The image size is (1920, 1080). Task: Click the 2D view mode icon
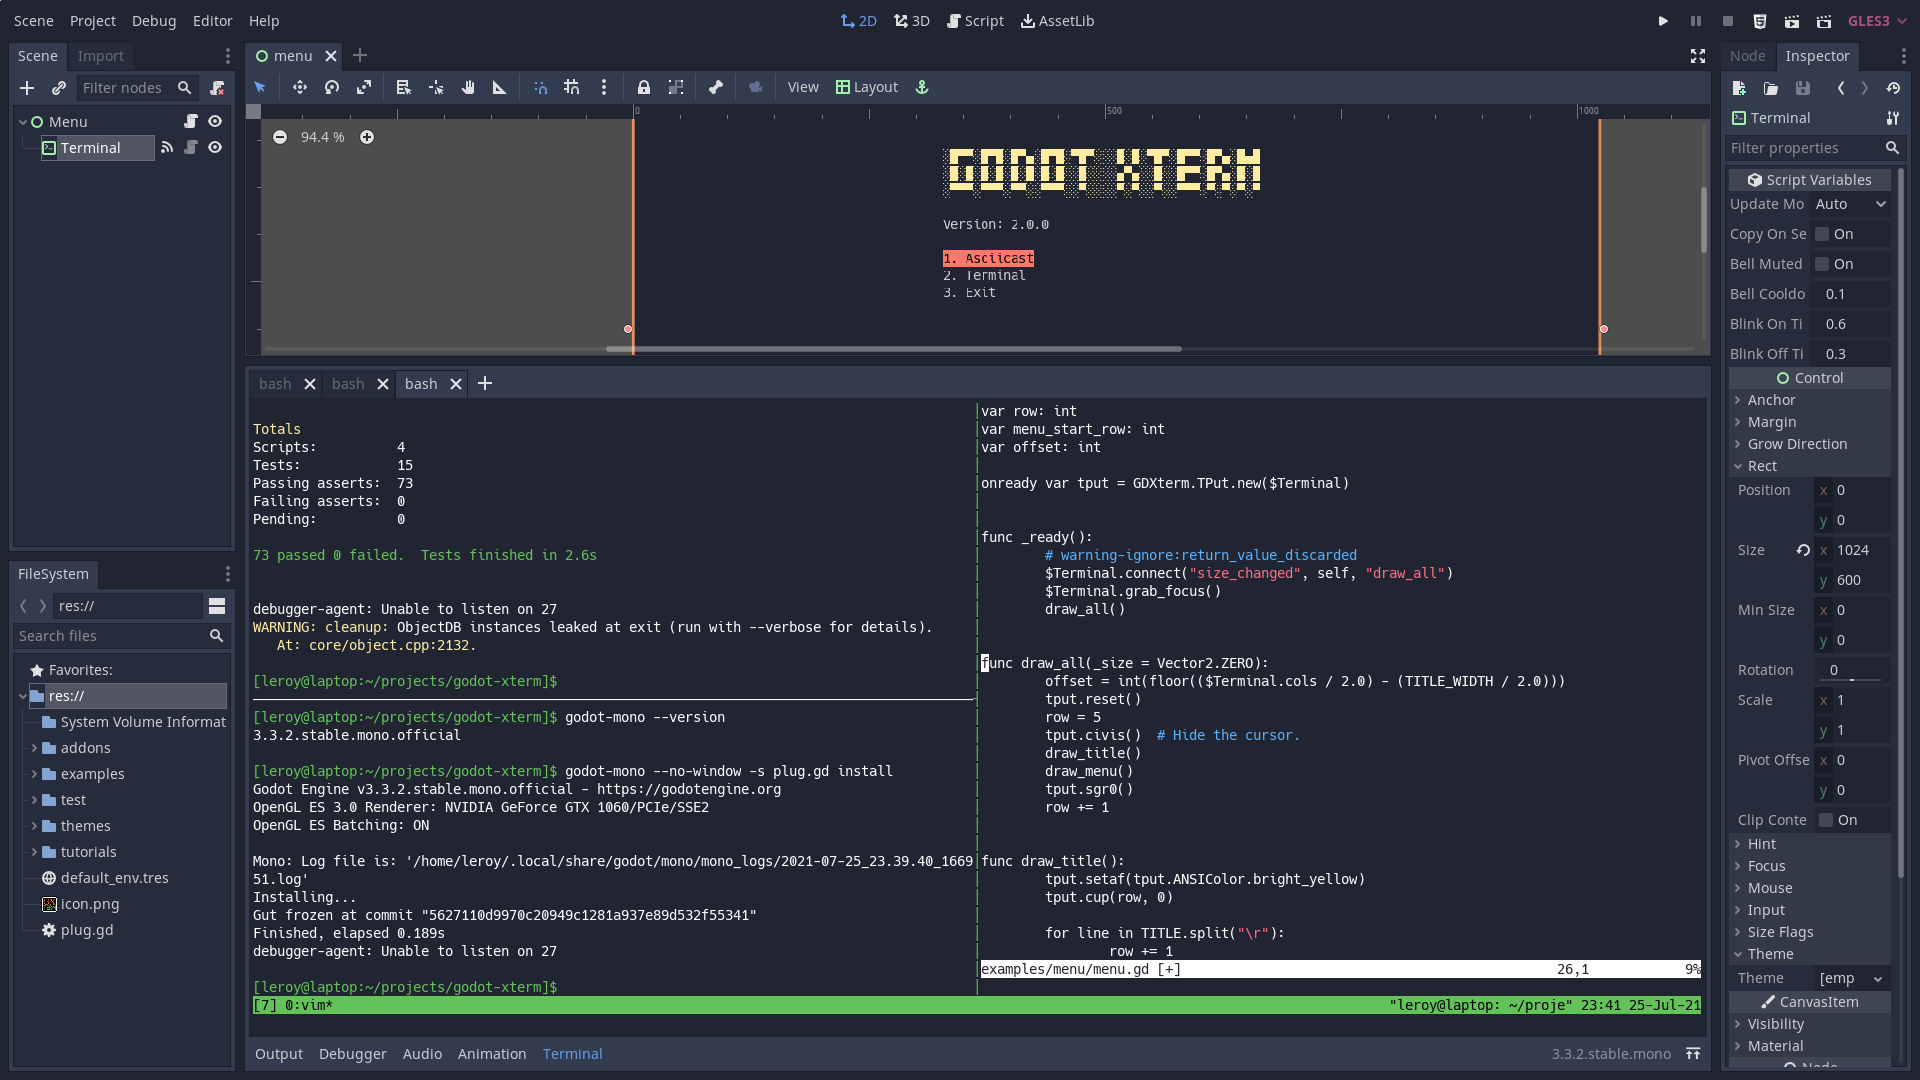[x=858, y=20]
